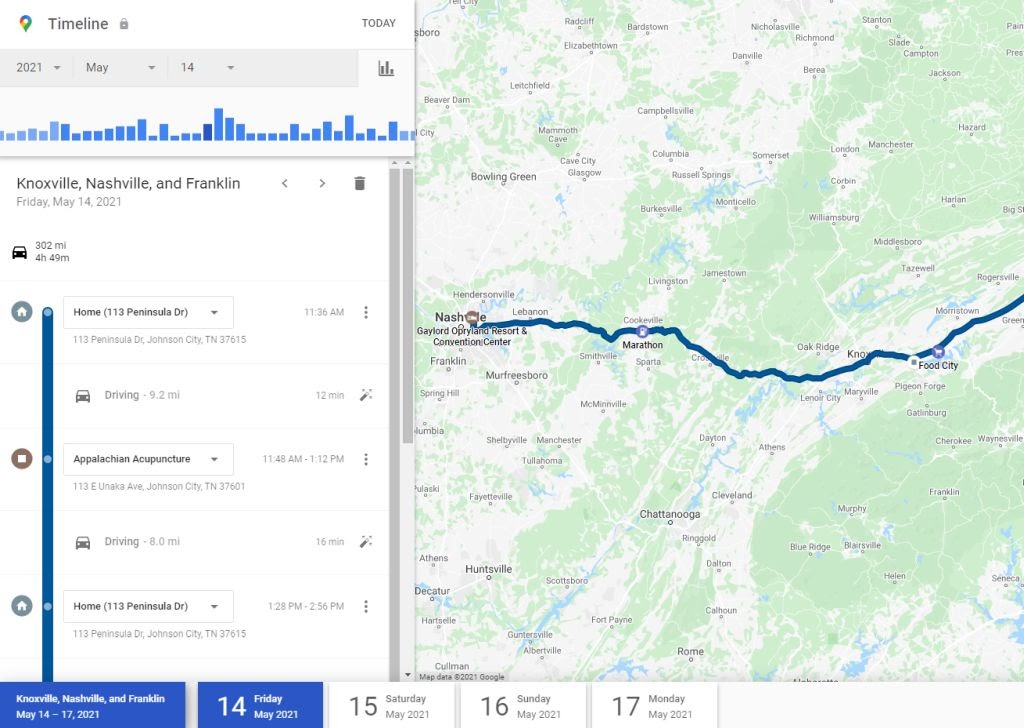Click the 302 mi distance summary
Image resolution: width=1024 pixels, height=728 pixels.
click(x=50, y=245)
